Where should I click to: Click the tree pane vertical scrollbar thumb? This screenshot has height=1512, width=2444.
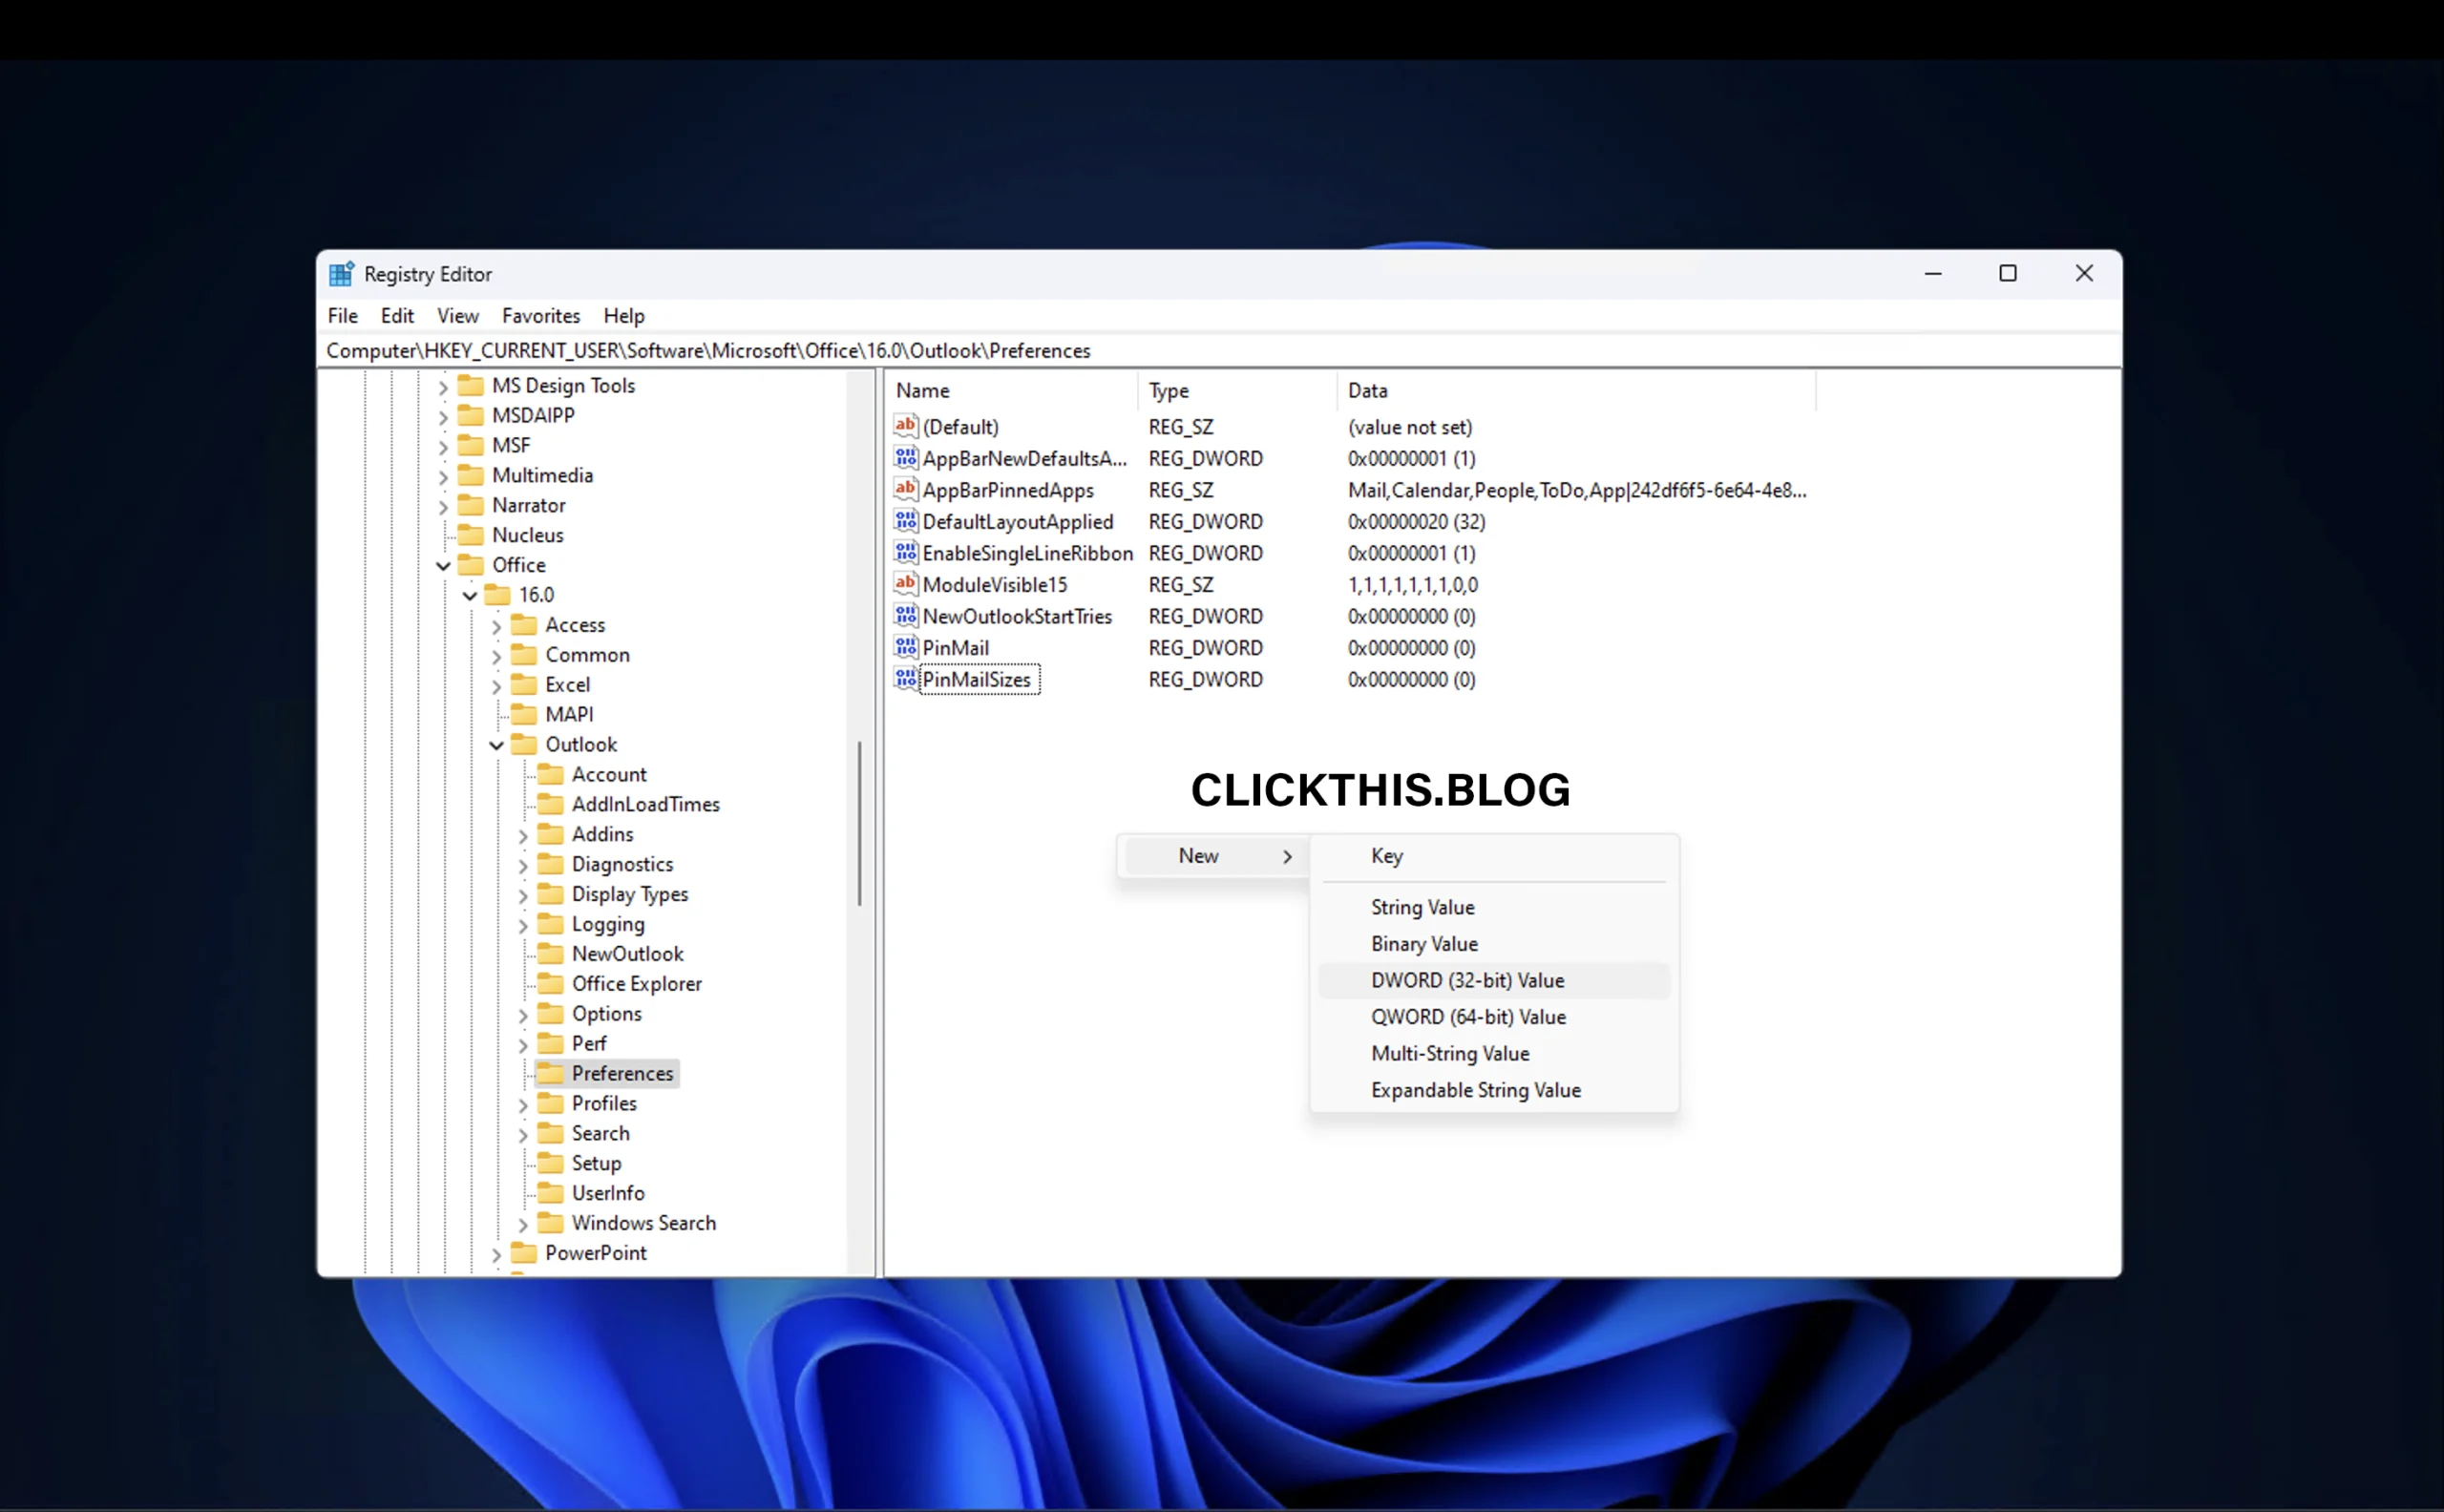tap(859, 823)
